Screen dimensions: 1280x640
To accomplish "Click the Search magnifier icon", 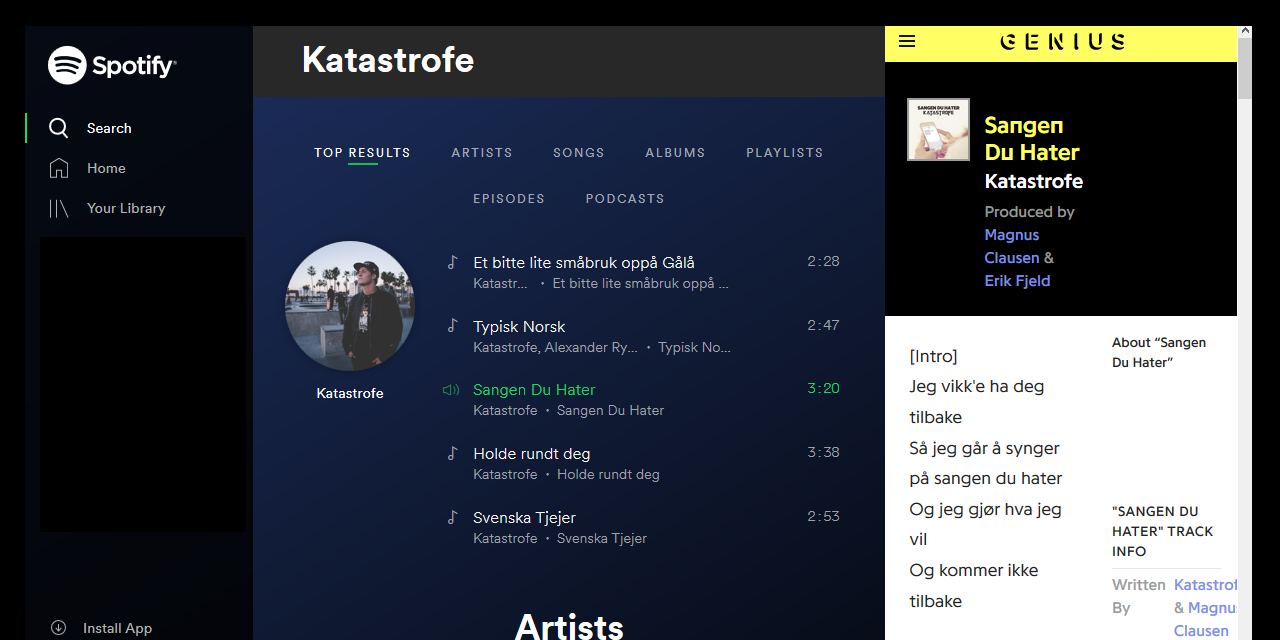I will pyautogui.click(x=59, y=128).
